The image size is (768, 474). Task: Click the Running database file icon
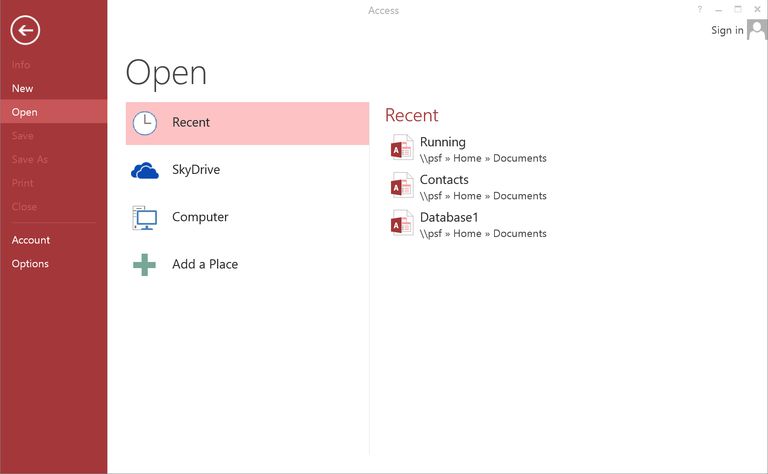pos(402,149)
